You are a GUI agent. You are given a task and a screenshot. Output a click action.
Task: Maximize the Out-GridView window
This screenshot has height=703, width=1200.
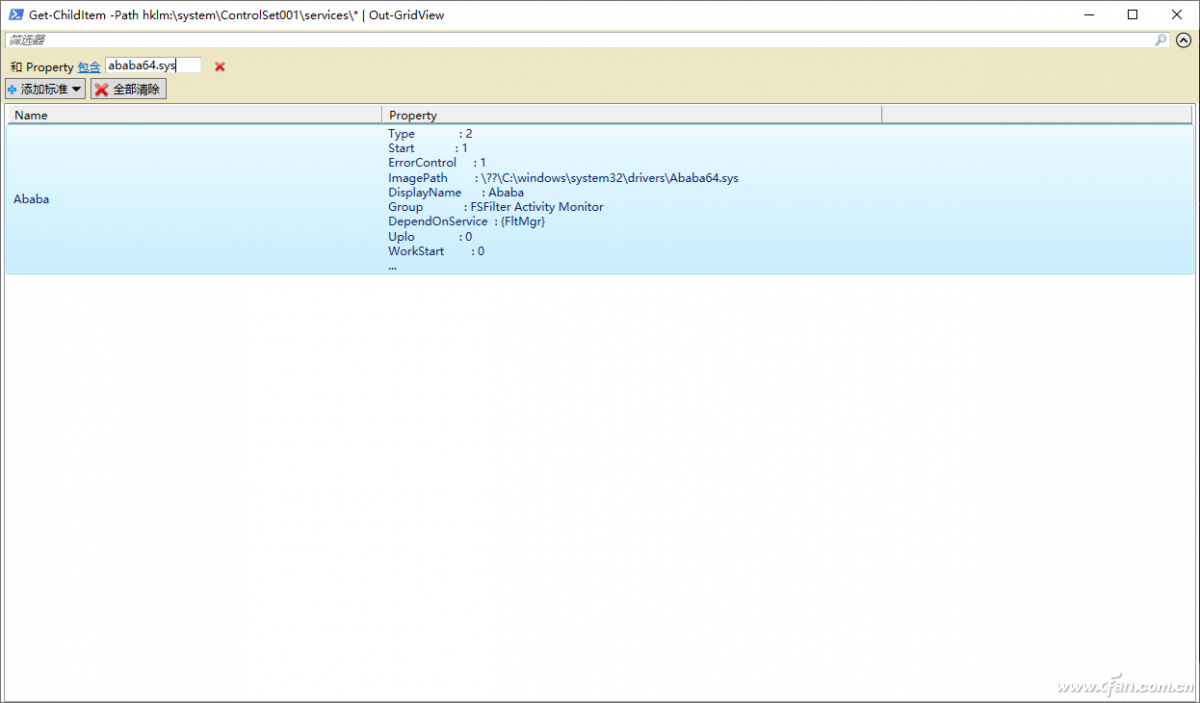coord(1132,15)
